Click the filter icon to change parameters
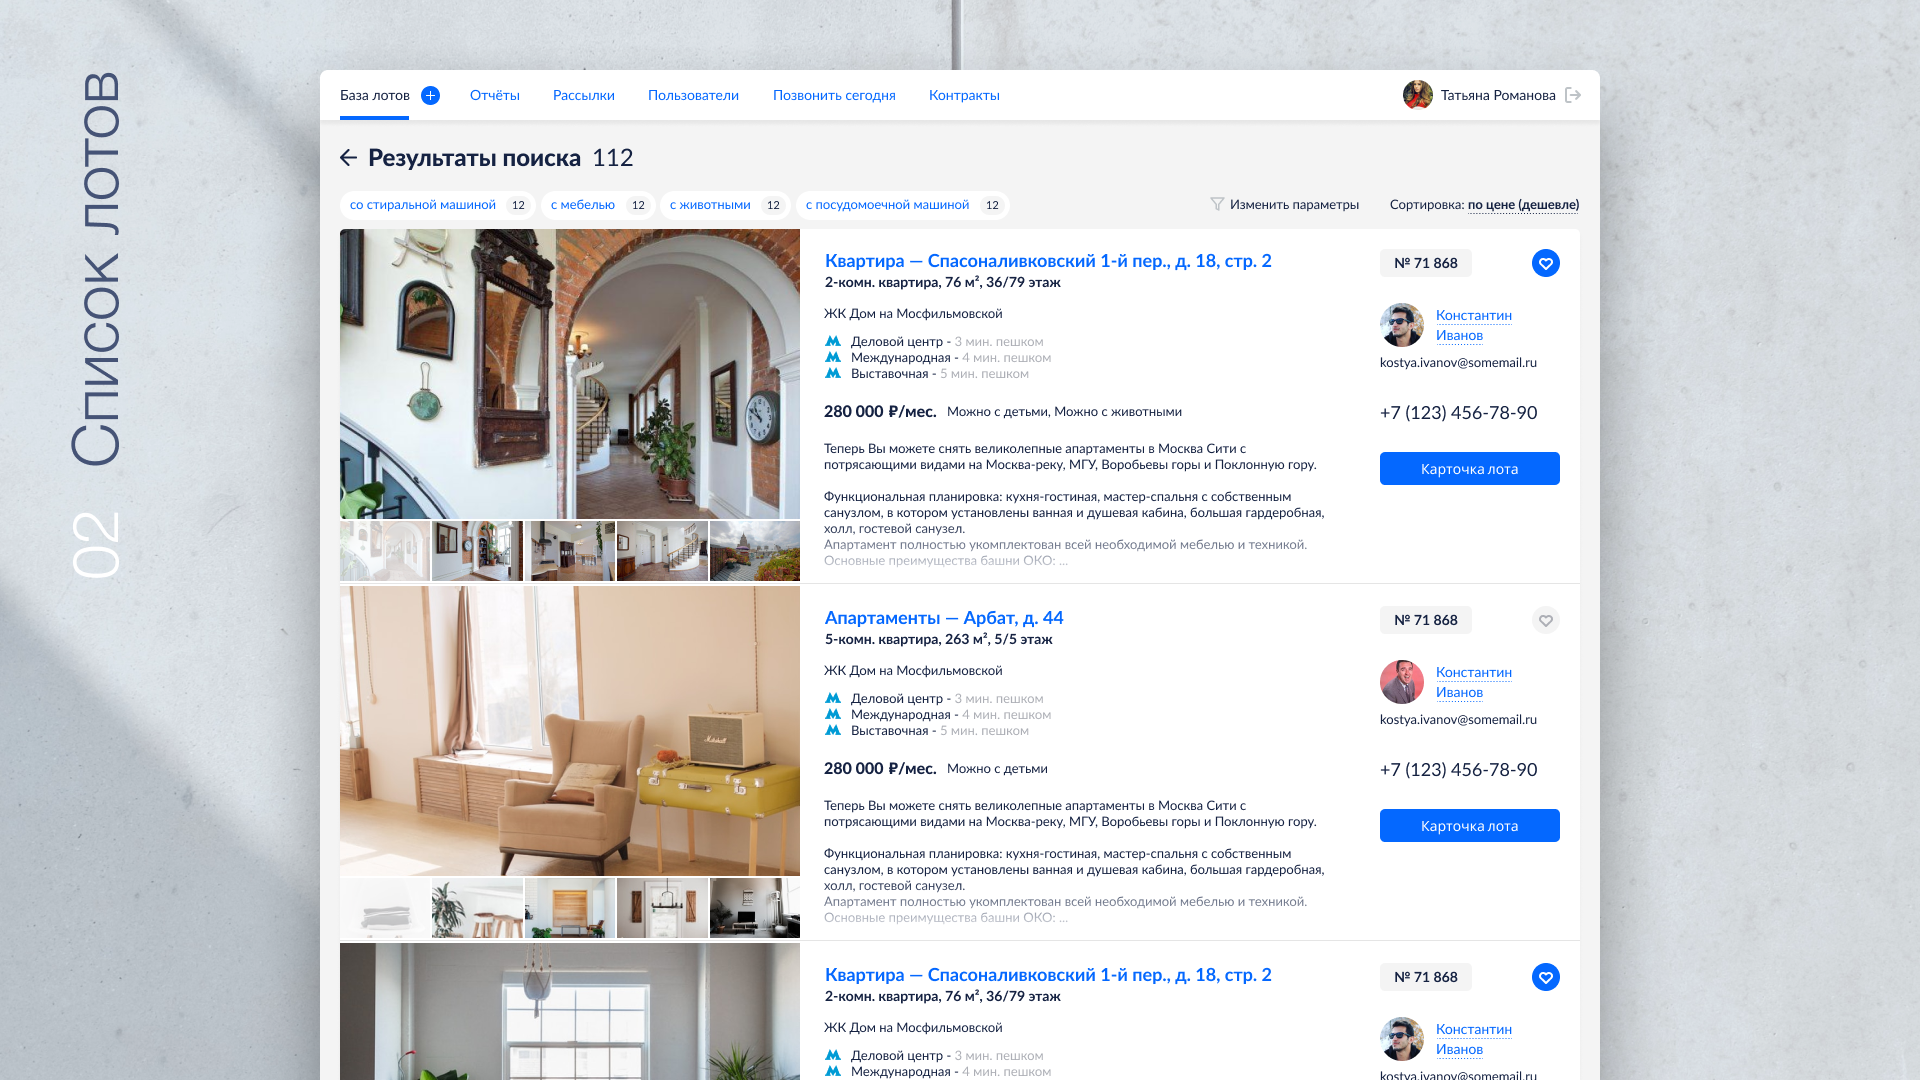Viewport: 1920px width, 1080px height. tap(1217, 203)
